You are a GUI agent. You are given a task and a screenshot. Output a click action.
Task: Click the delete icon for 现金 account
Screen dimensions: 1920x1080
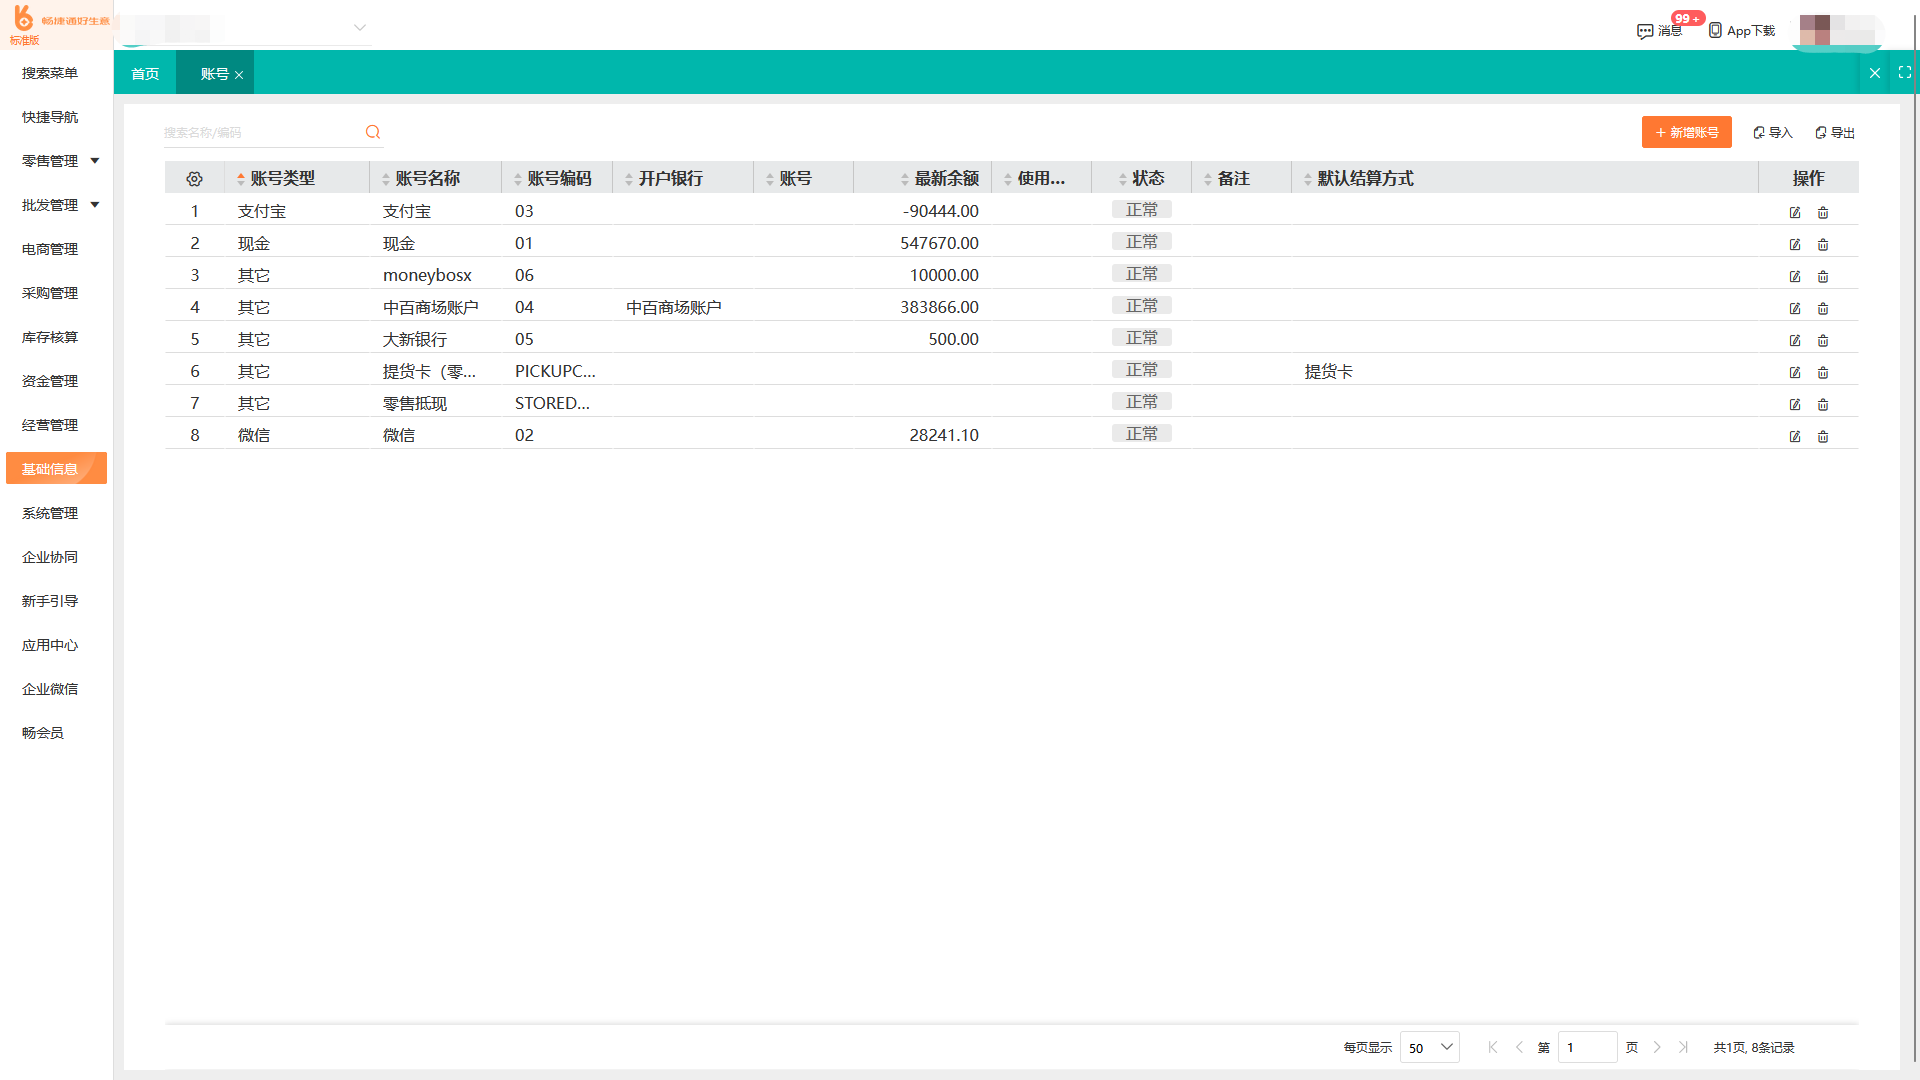pos(1824,243)
